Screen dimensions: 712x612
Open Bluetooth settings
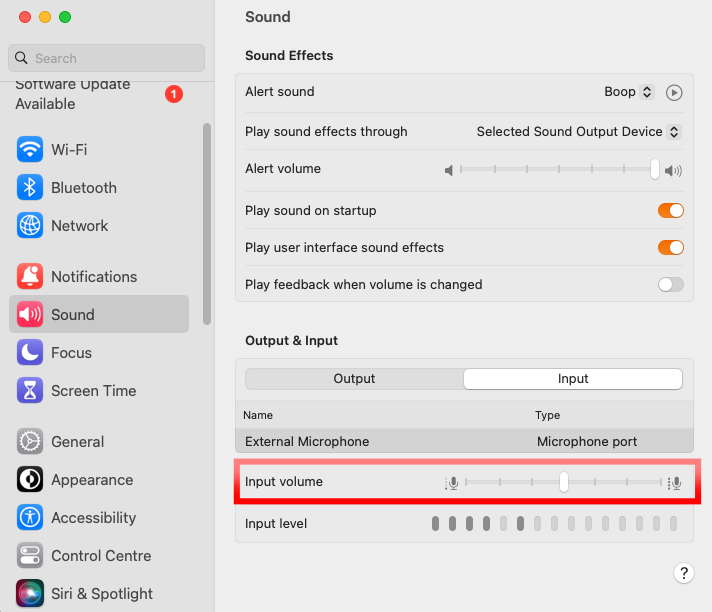[x=99, y=188]
